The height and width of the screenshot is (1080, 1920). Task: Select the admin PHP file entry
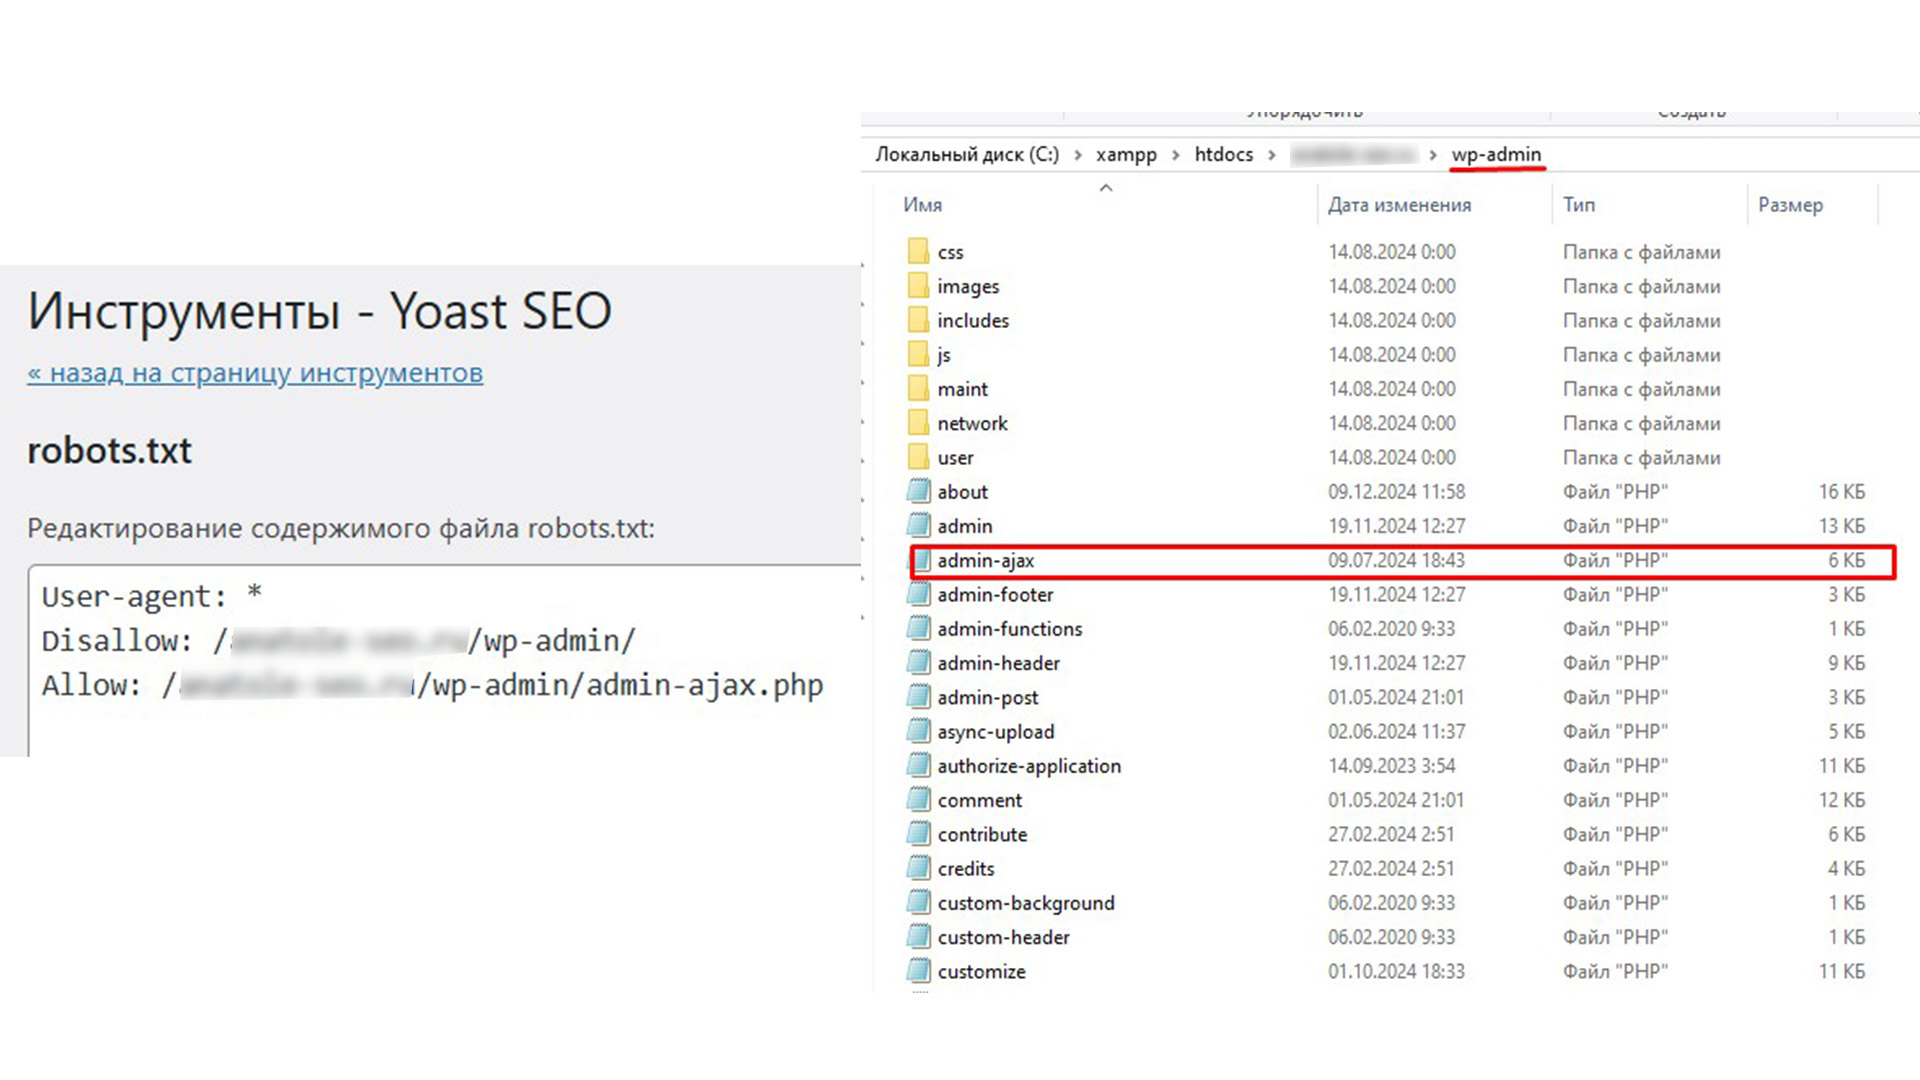click(964, 525)
